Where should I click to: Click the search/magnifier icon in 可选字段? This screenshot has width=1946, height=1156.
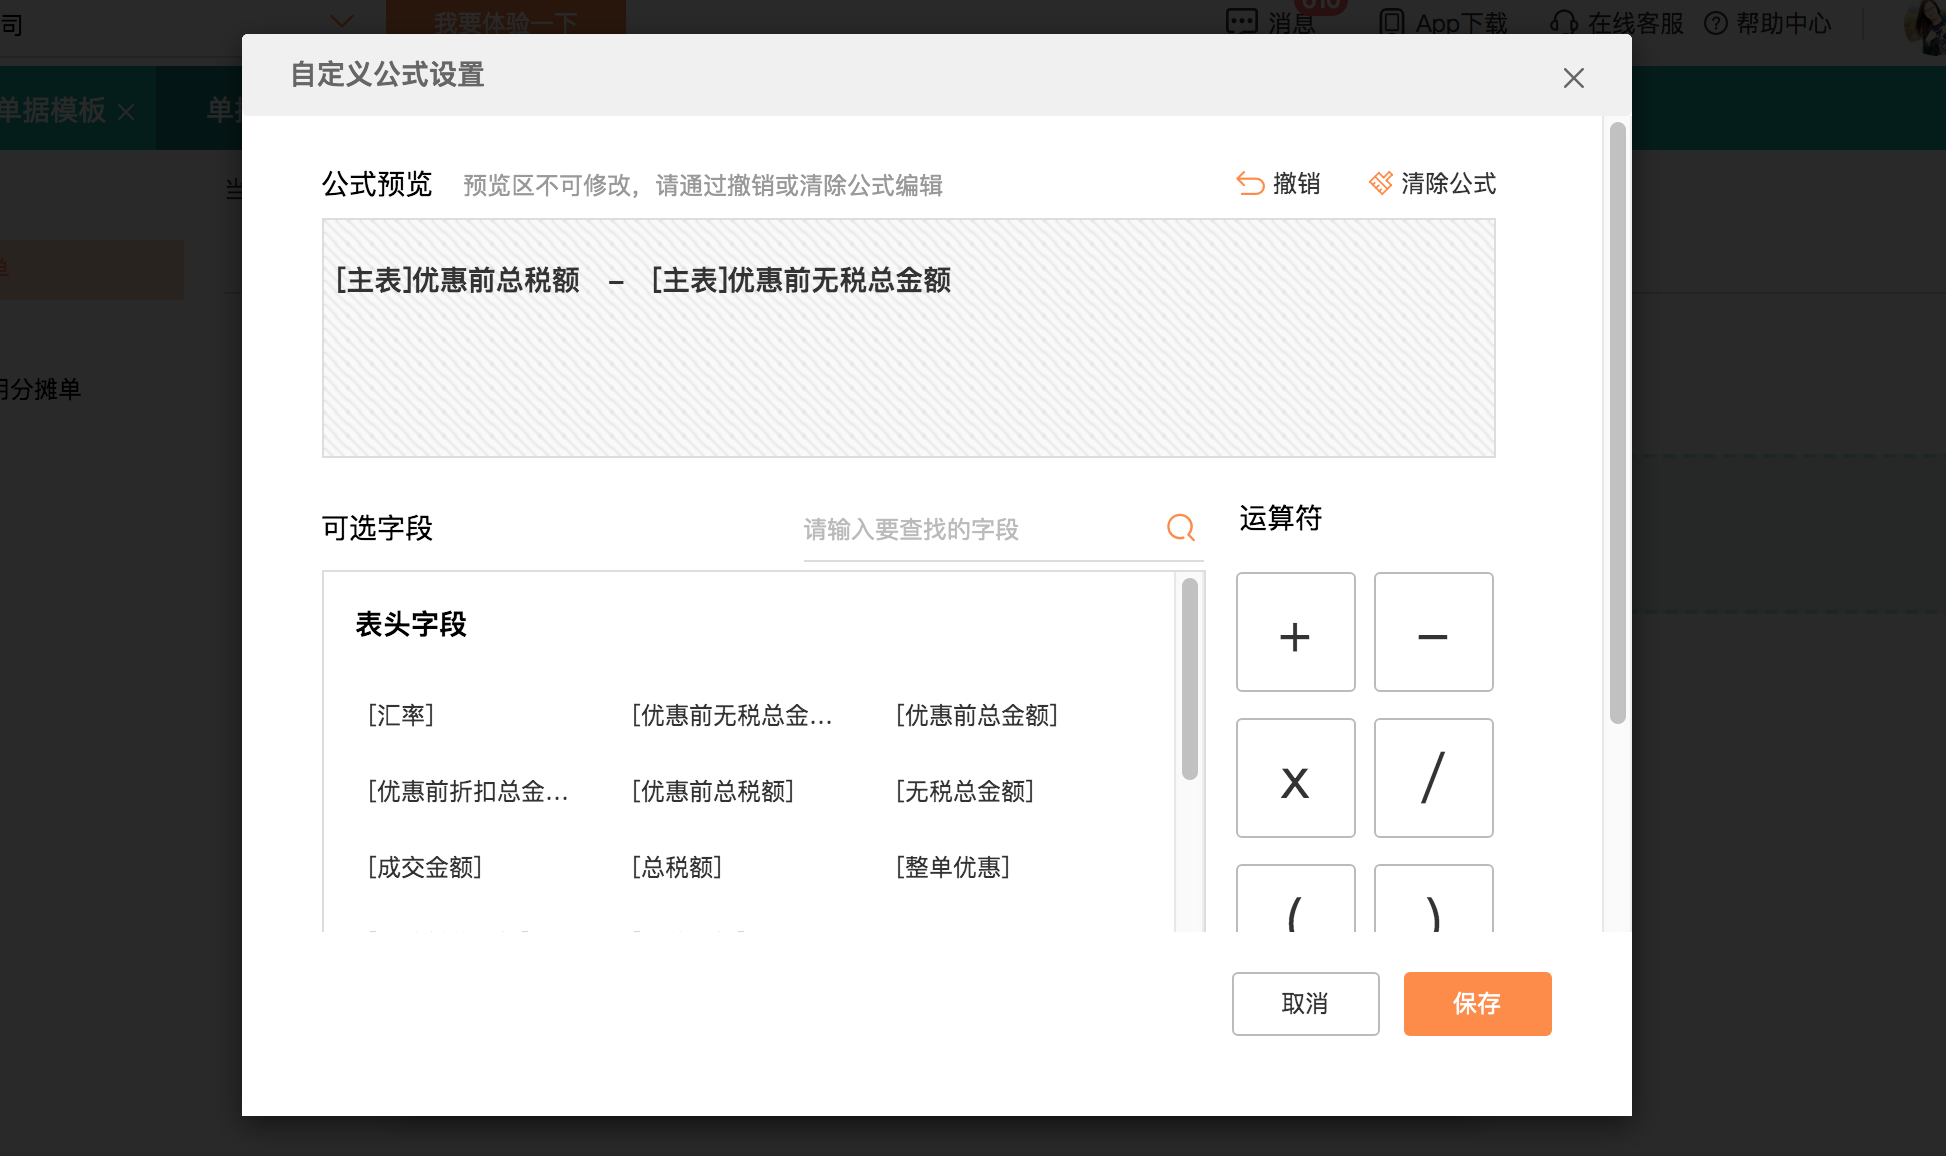[x=1179, y=528]
